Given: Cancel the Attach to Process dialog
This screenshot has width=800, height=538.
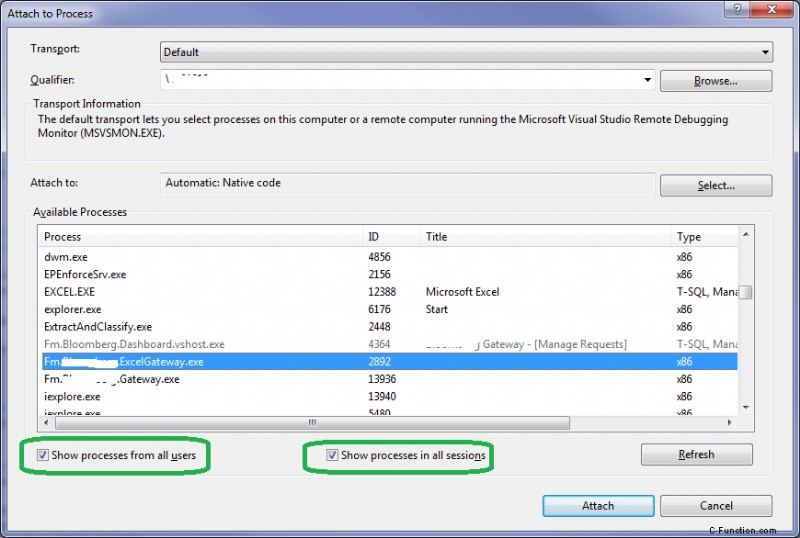Looking at the screenshot, I should point(715,506).
